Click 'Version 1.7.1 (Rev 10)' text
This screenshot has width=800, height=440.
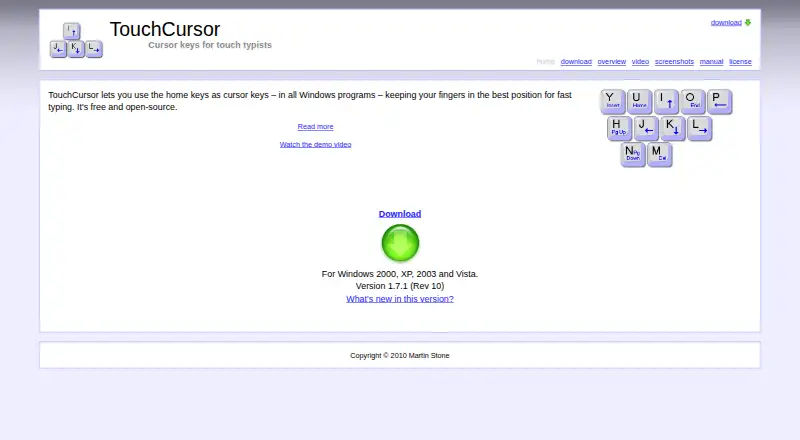pyautogui.click(x=400, y=286)
